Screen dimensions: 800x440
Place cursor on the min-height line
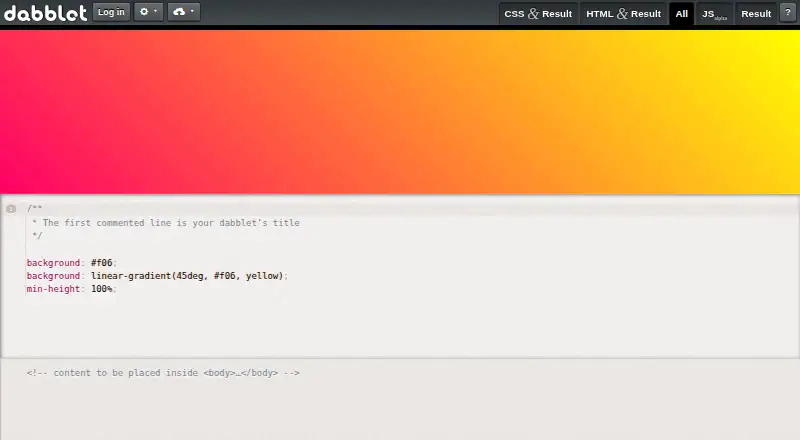71,289
